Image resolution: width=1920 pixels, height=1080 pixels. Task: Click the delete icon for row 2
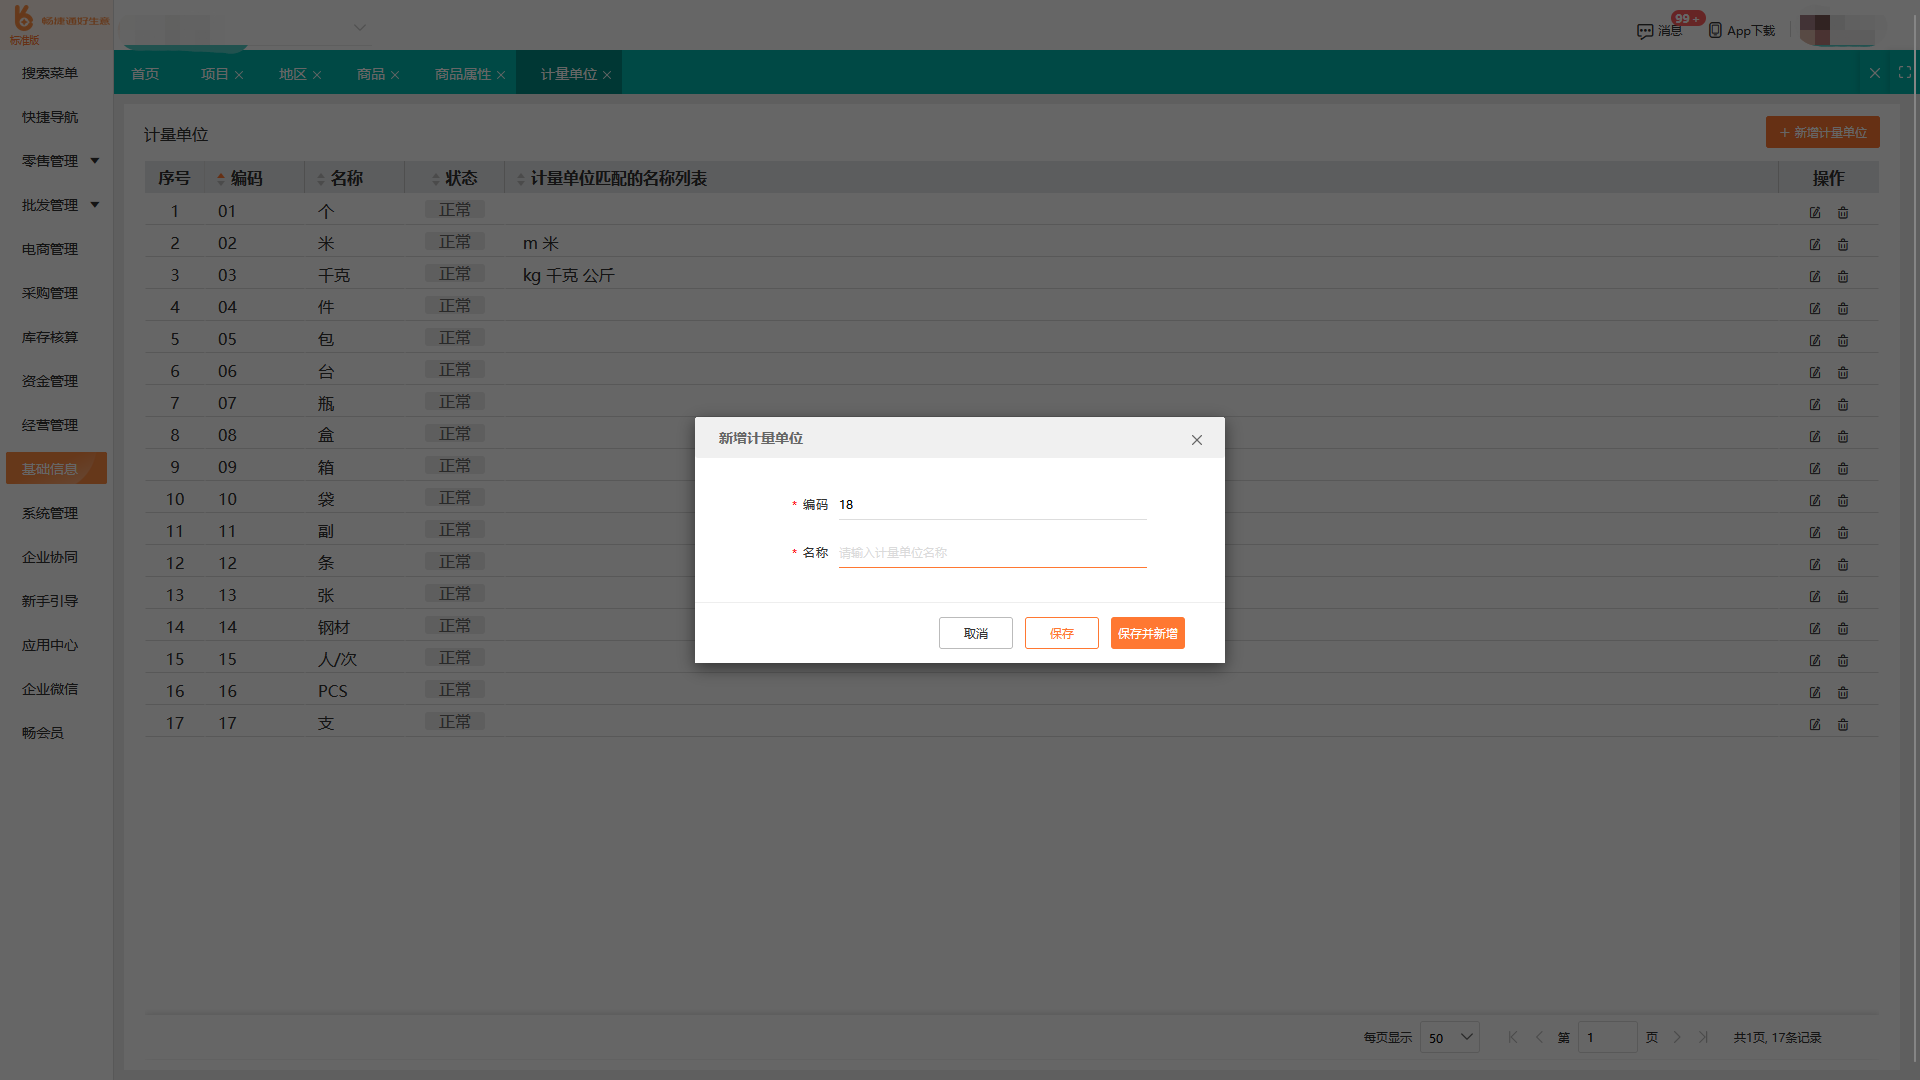(x=1844, y=244)
